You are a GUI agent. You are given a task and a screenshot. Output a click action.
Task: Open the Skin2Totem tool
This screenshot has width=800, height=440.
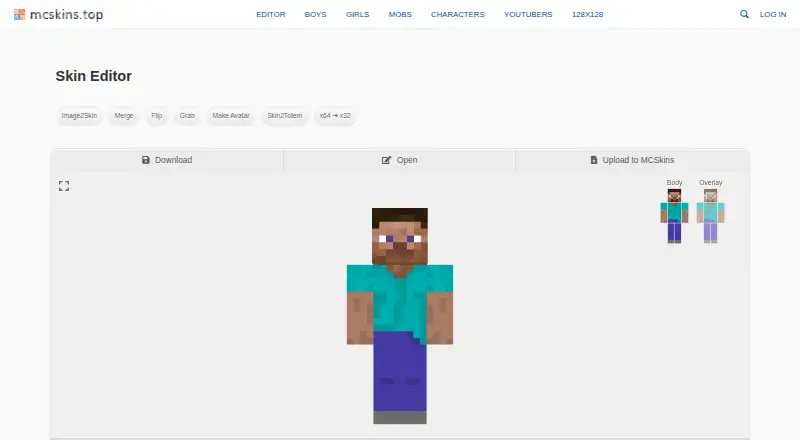click(285, 116)
